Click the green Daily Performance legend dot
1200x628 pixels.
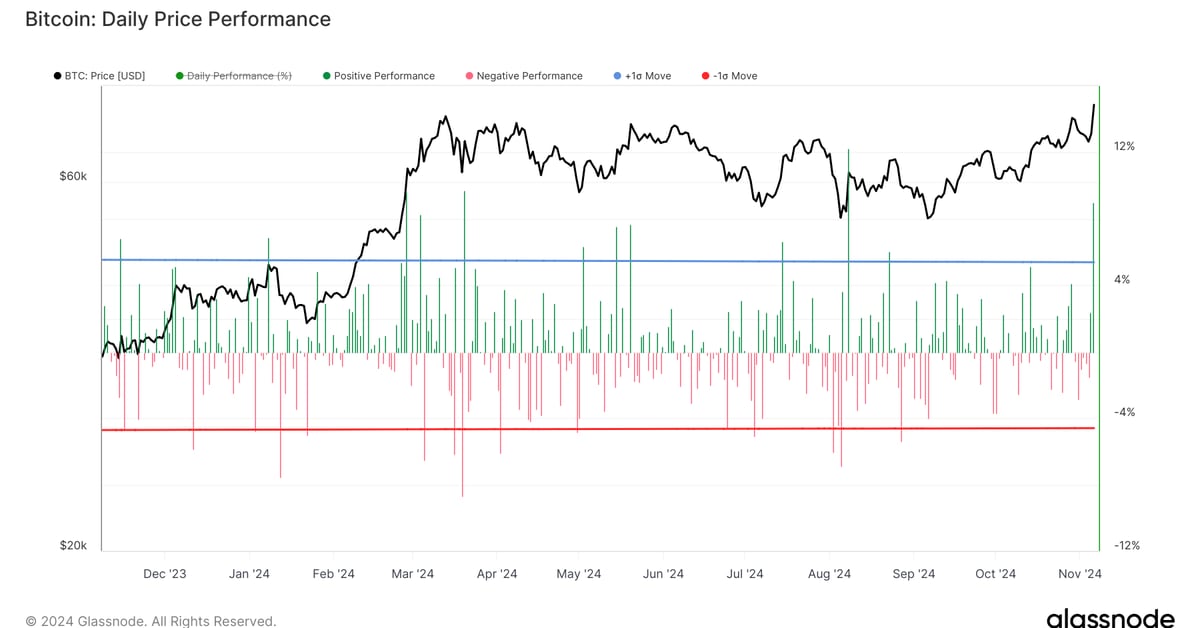tap(180, 76)
